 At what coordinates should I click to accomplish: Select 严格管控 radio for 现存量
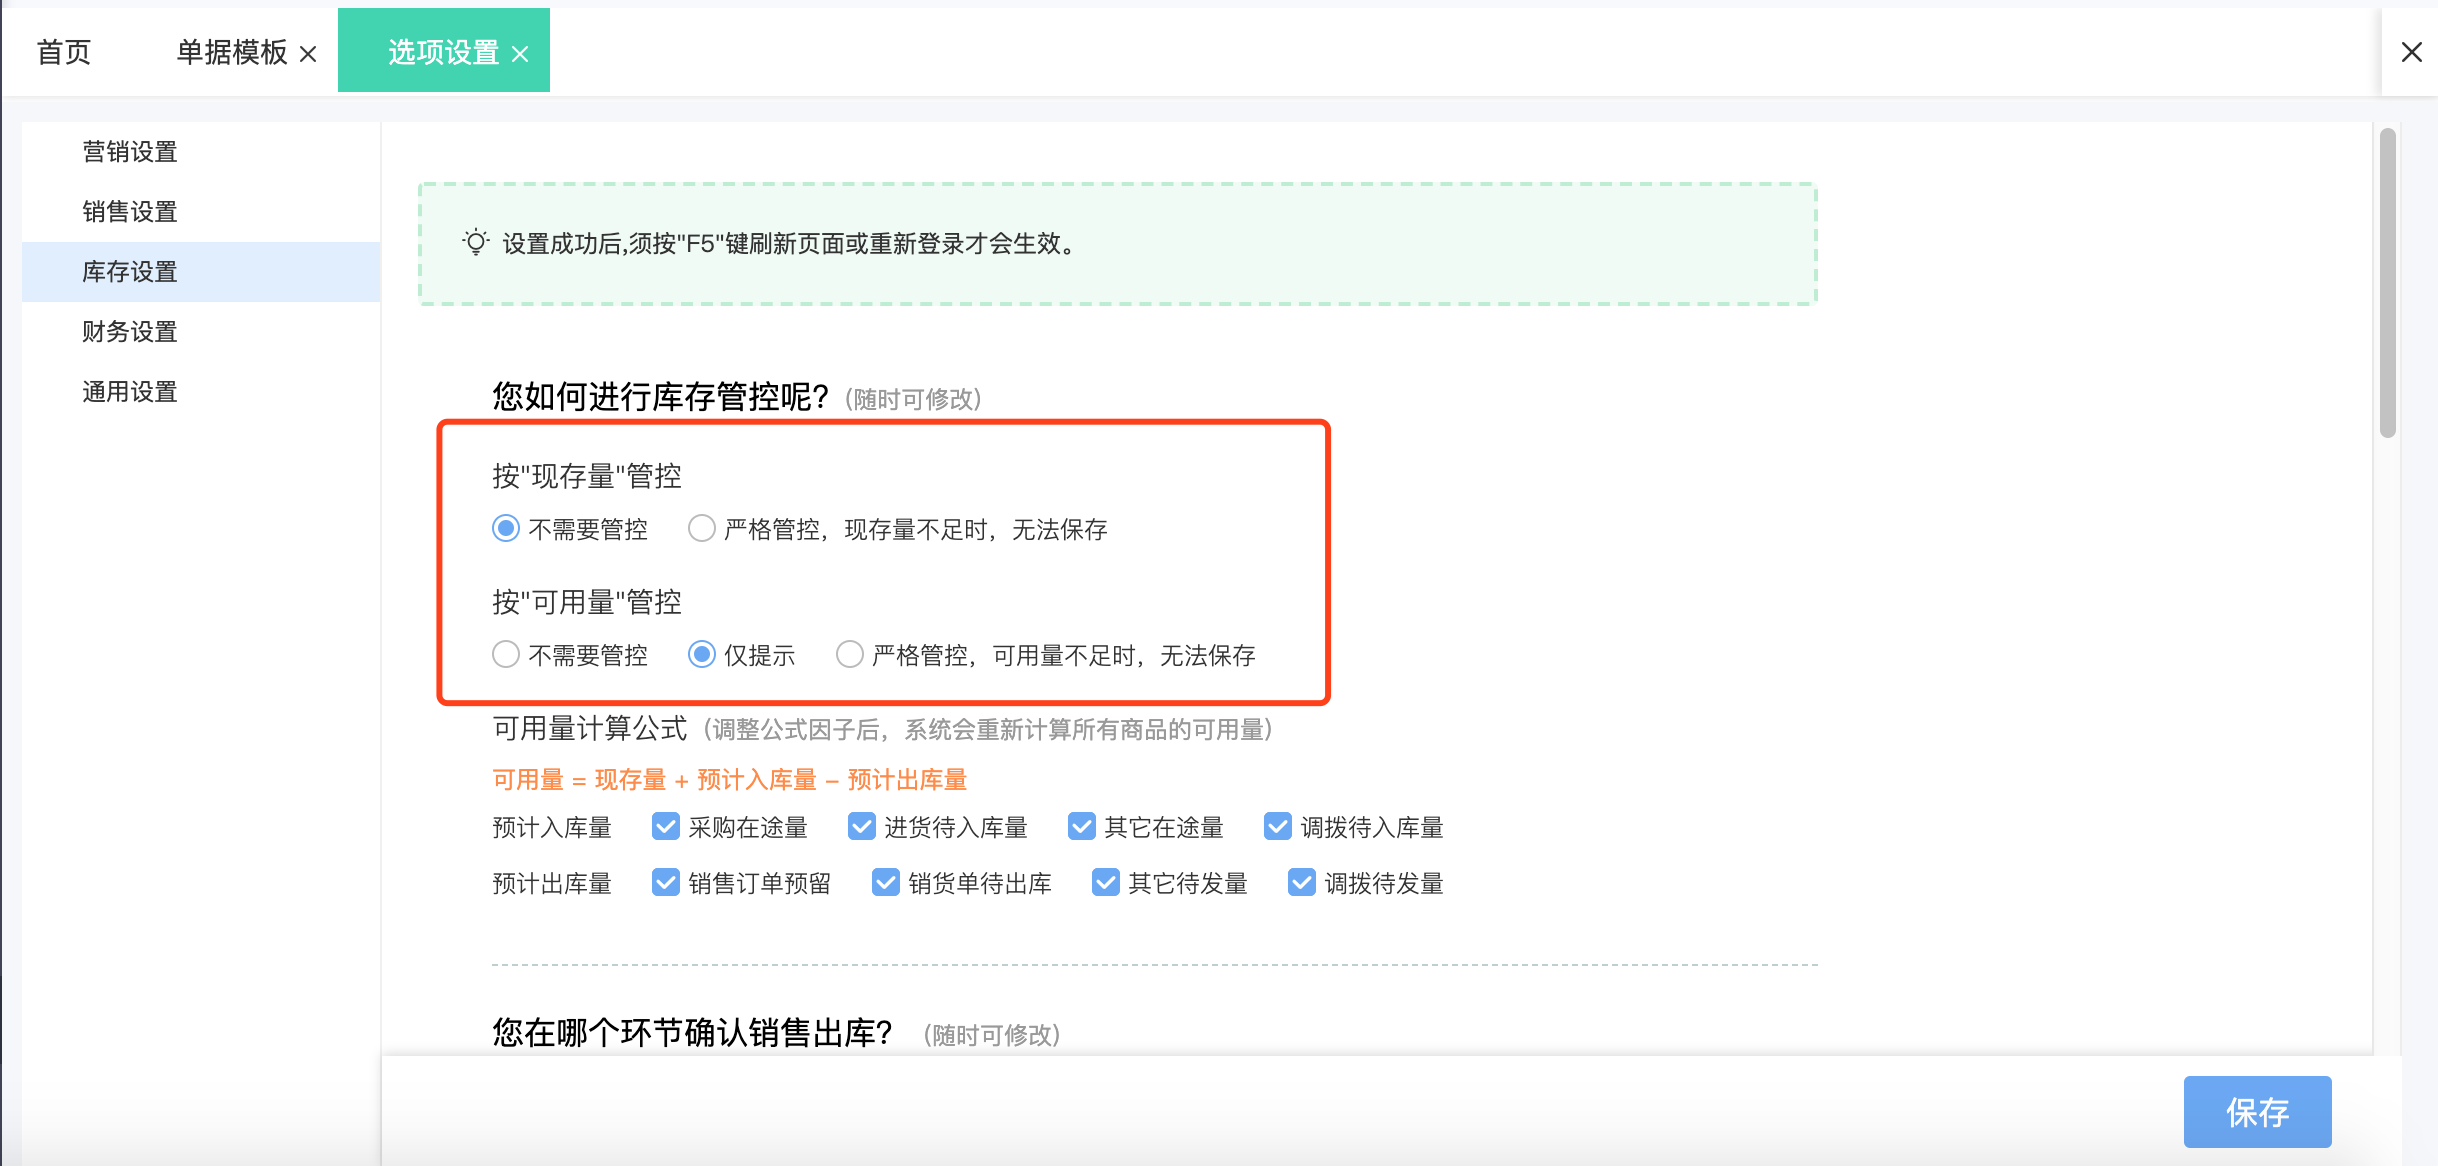[697, 530]
